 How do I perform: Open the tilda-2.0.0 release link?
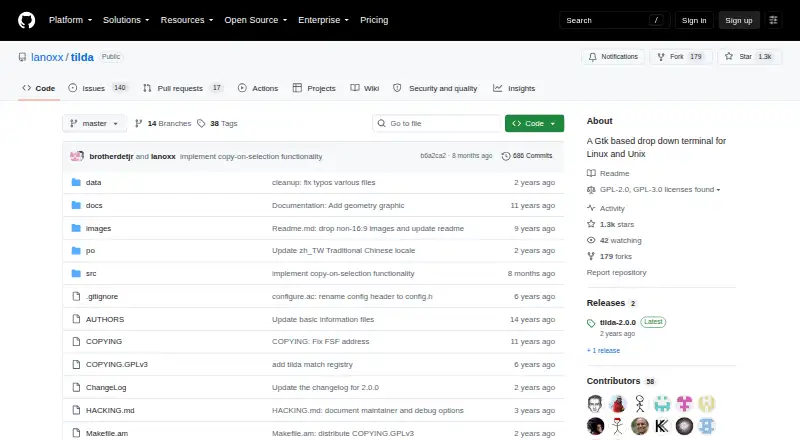[x=617, y=323]
